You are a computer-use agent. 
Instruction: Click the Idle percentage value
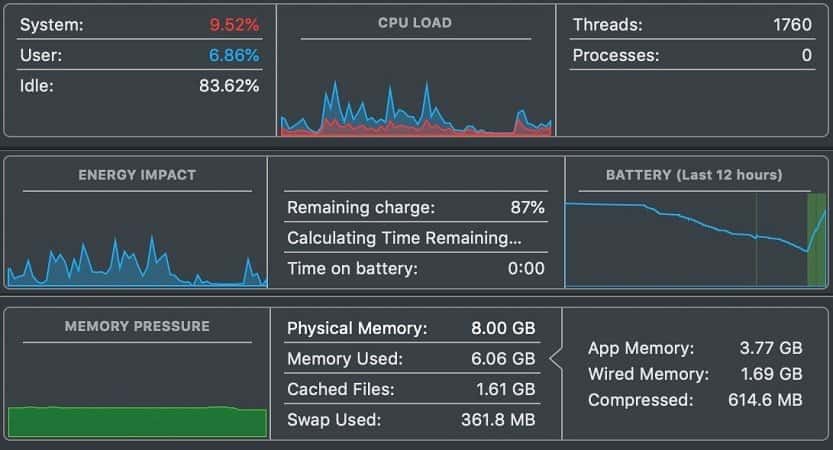pos(230,86)
